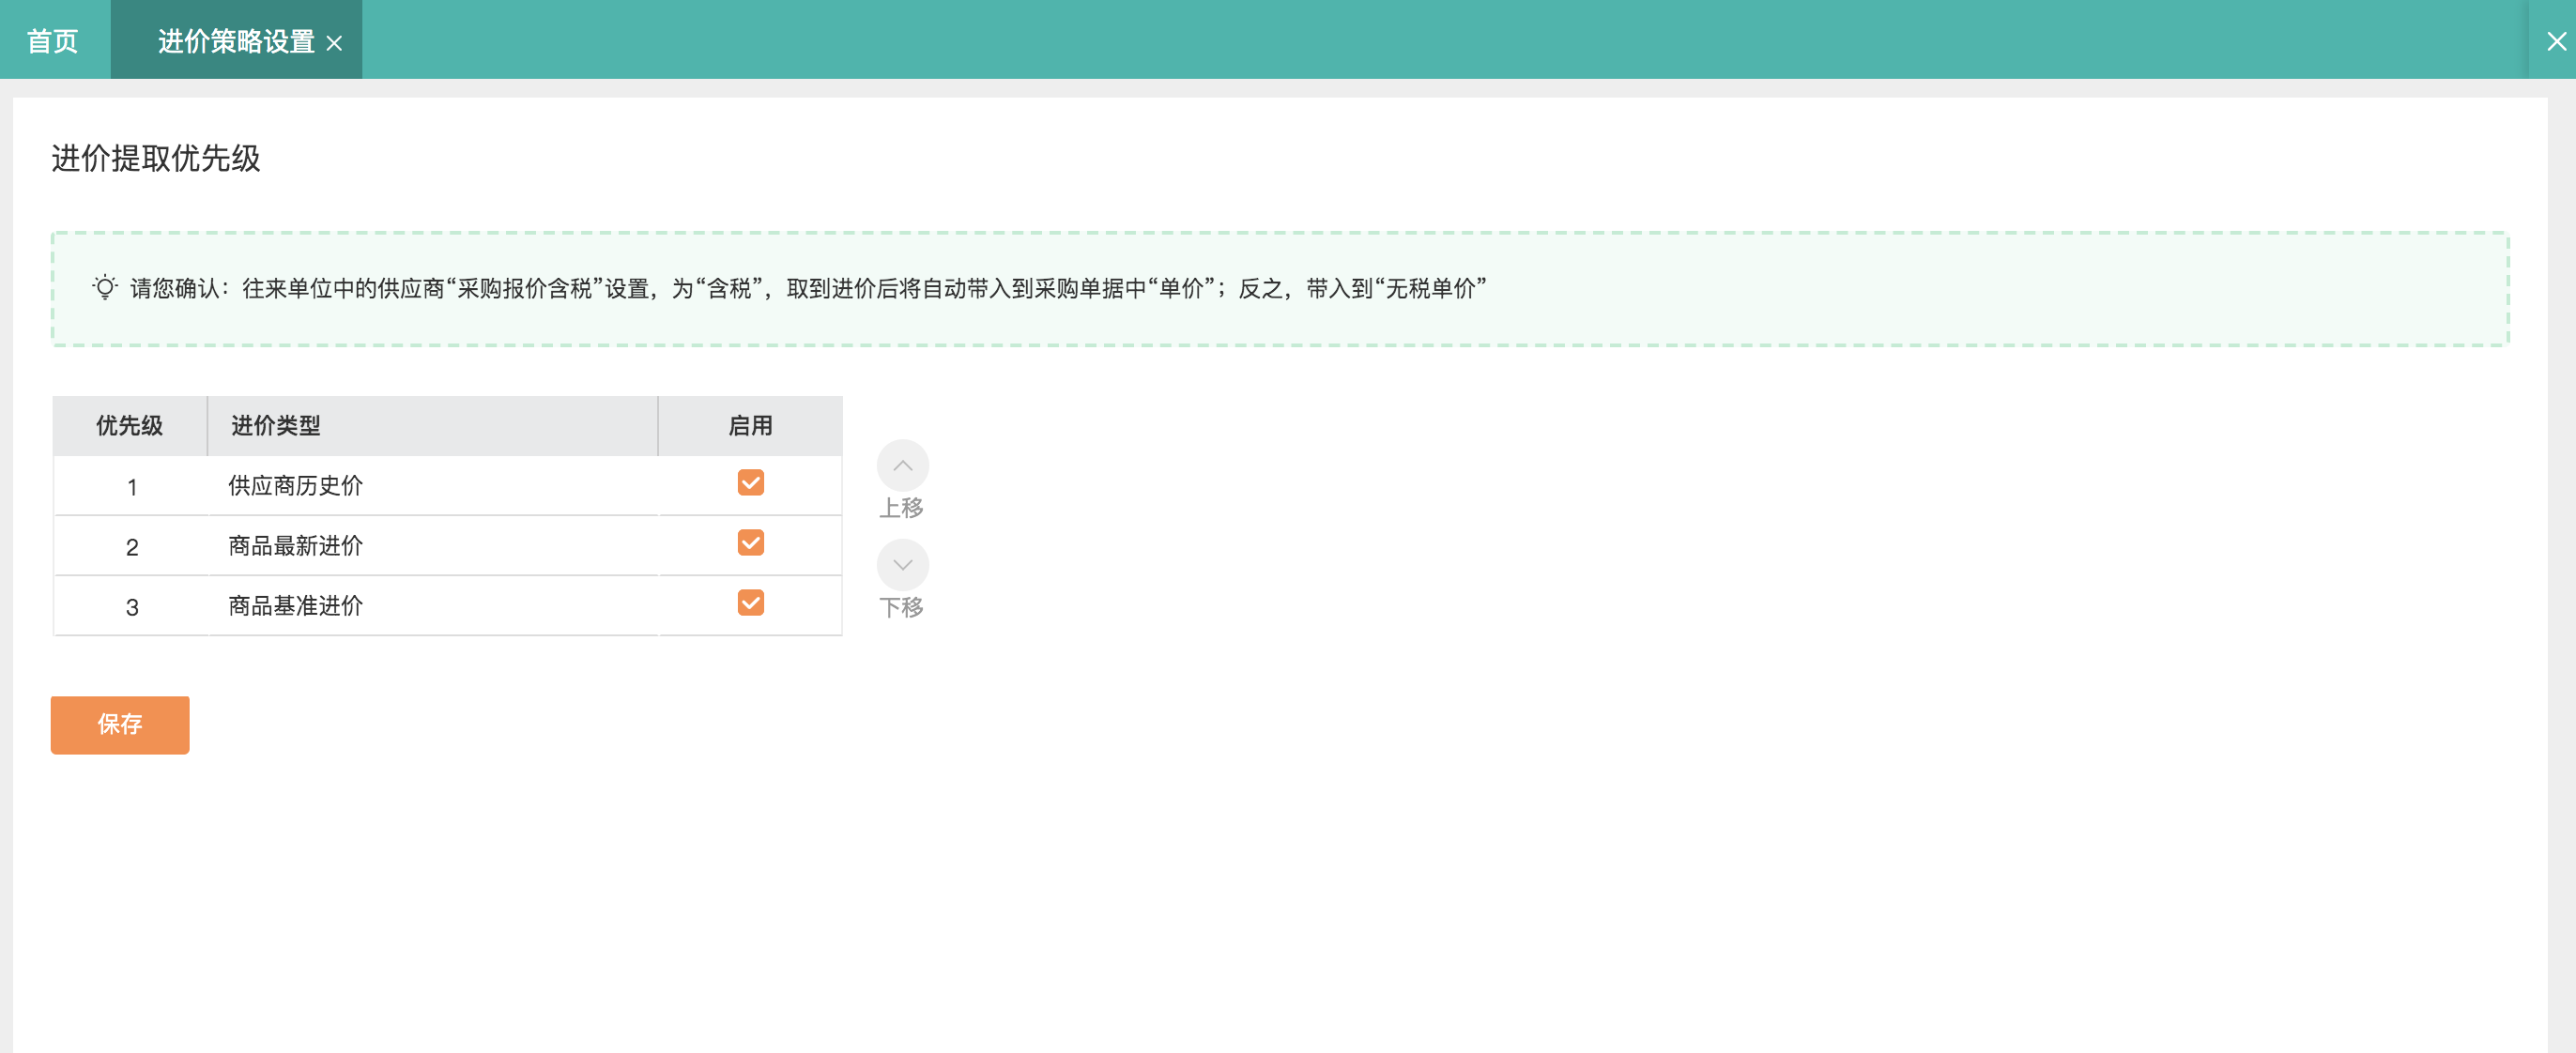Disable the 供应商历史价 checkbox
Viewport: 2576px width, 1053px height.
[751, 483]
